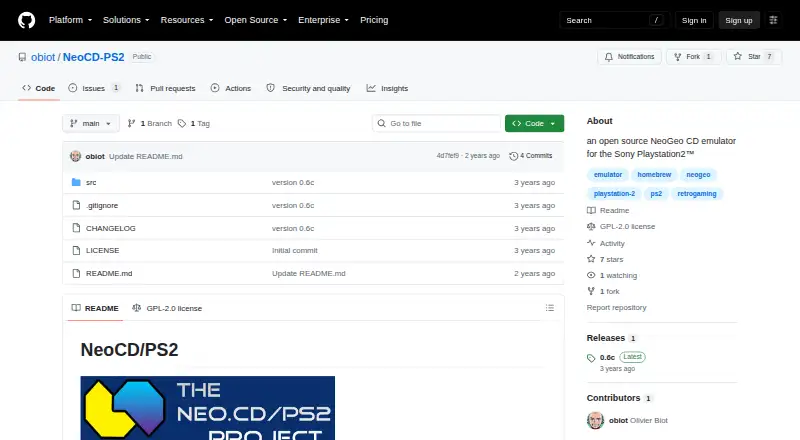
Task: Click the LICENSE file icon
Action: tap(76, 250)
